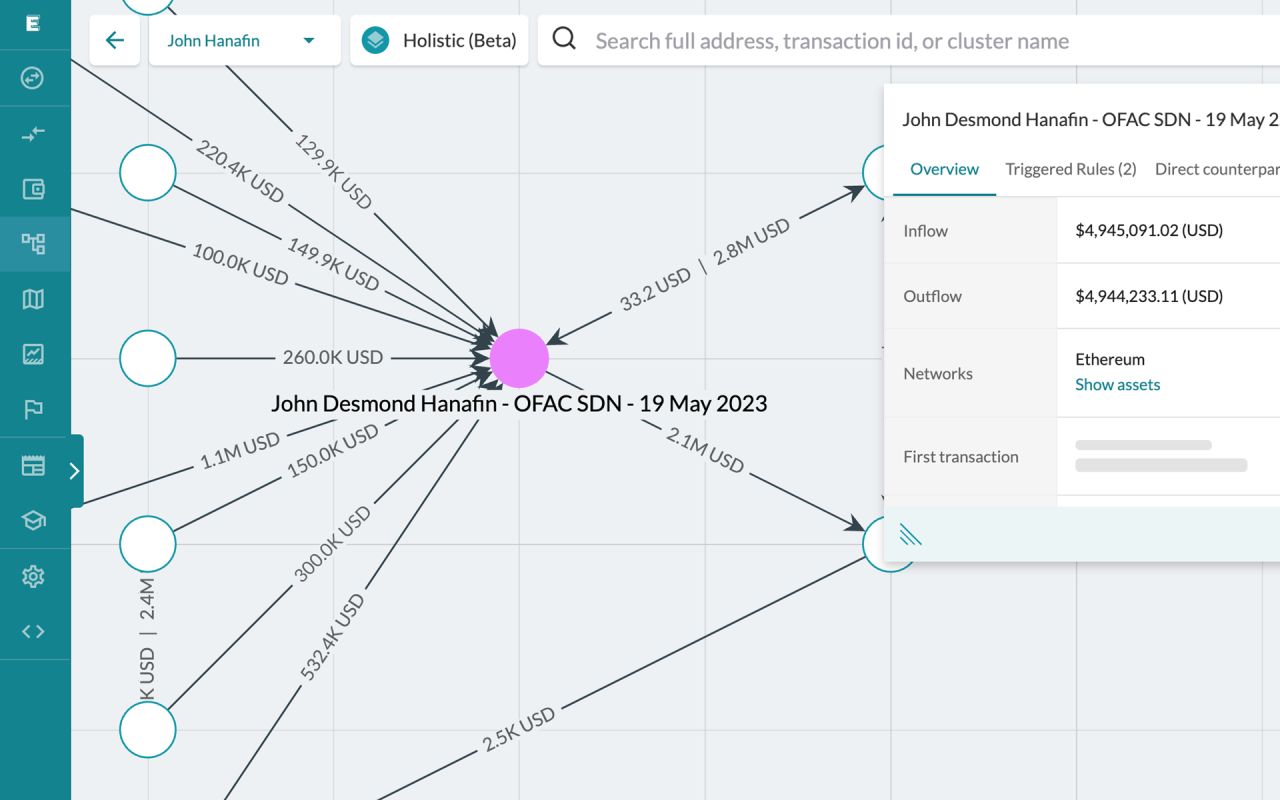Open the academy graduation cap icon
This screenshot has height=800, width=1280.
coord(33,520)
